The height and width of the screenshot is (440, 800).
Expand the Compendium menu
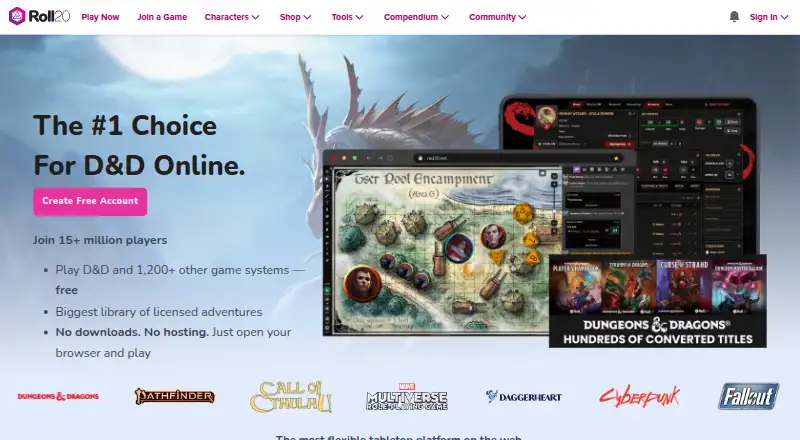click(416, 17)
